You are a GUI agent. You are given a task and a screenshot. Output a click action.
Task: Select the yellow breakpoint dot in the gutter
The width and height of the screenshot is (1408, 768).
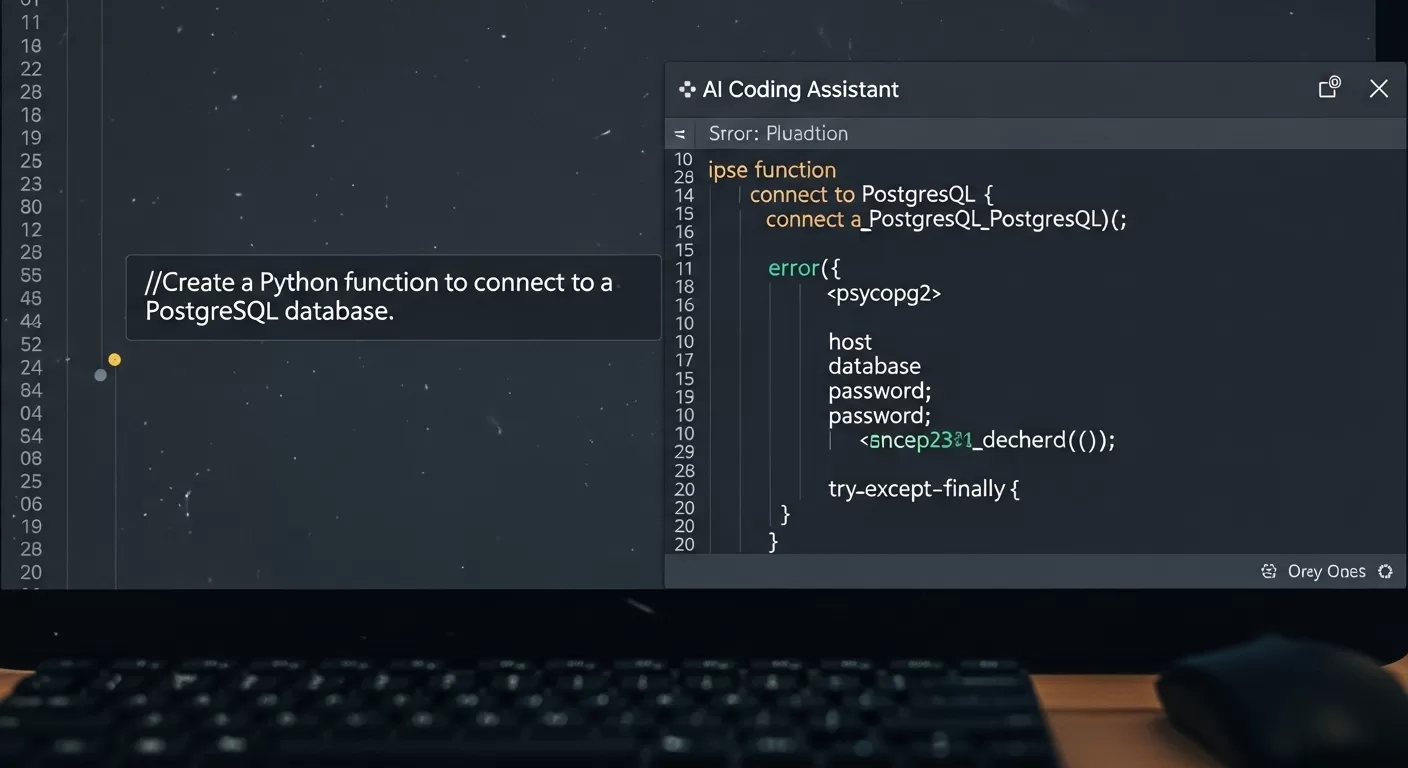pos(114,359)
